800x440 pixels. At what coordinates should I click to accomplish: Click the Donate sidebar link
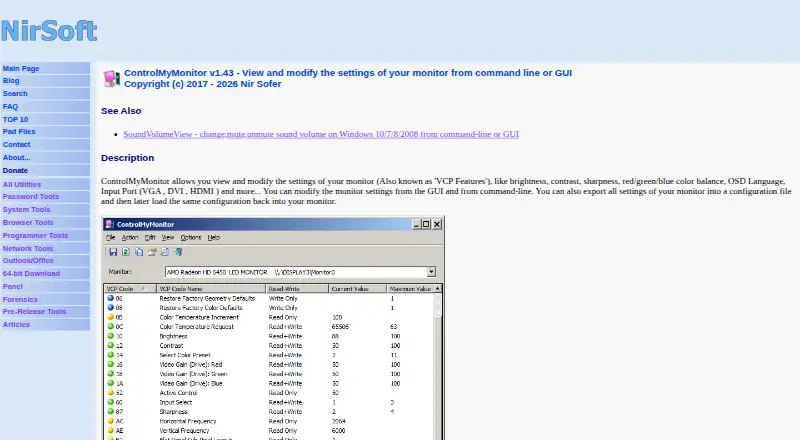(x=15, y=170)
